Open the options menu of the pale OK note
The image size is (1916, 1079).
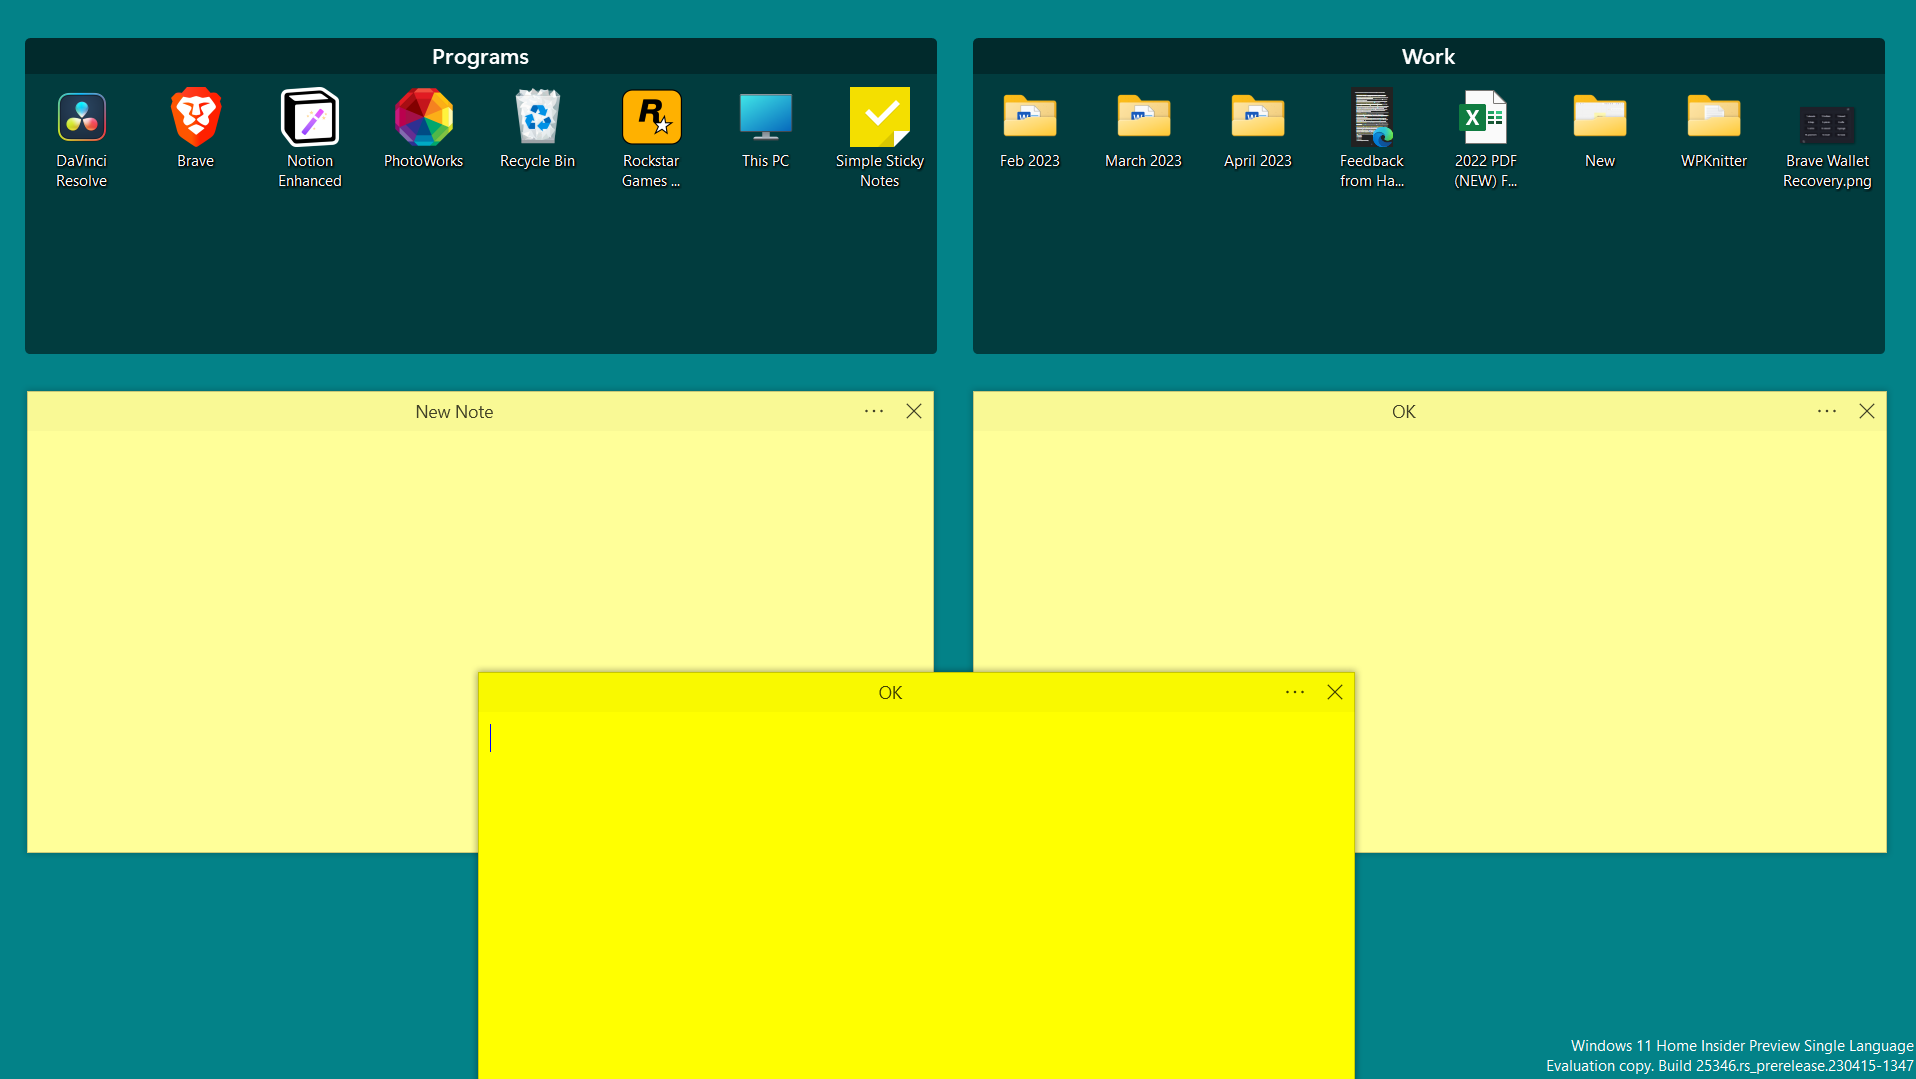[x=1827, y=411]
